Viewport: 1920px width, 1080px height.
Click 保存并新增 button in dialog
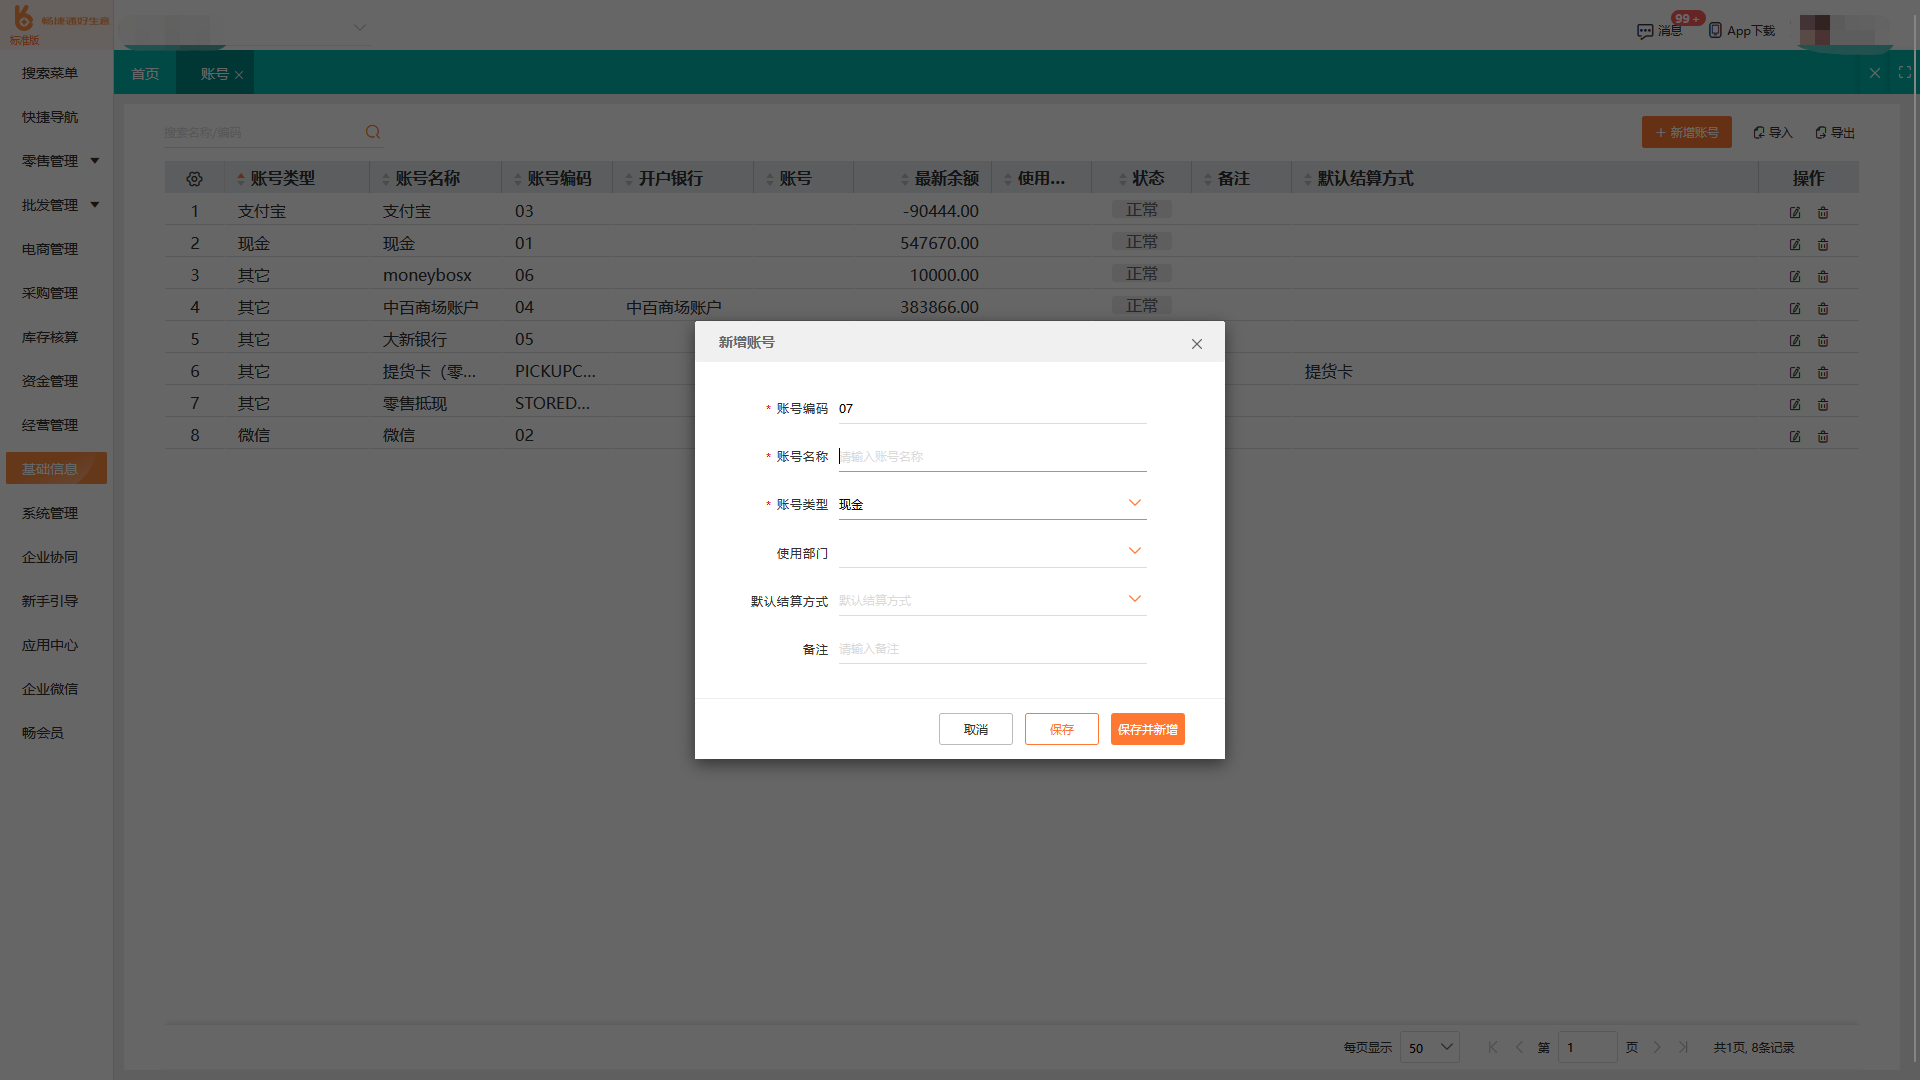[1147, 729]
